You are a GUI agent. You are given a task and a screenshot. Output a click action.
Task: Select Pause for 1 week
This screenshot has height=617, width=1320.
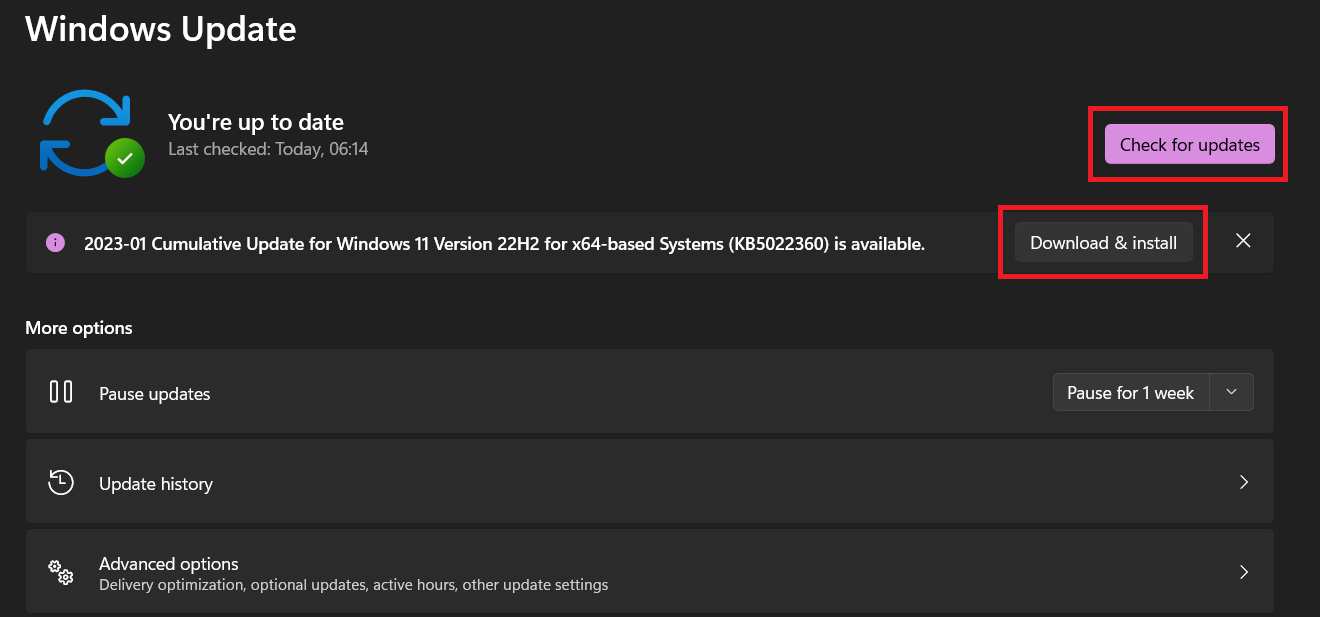(1130, 392)
